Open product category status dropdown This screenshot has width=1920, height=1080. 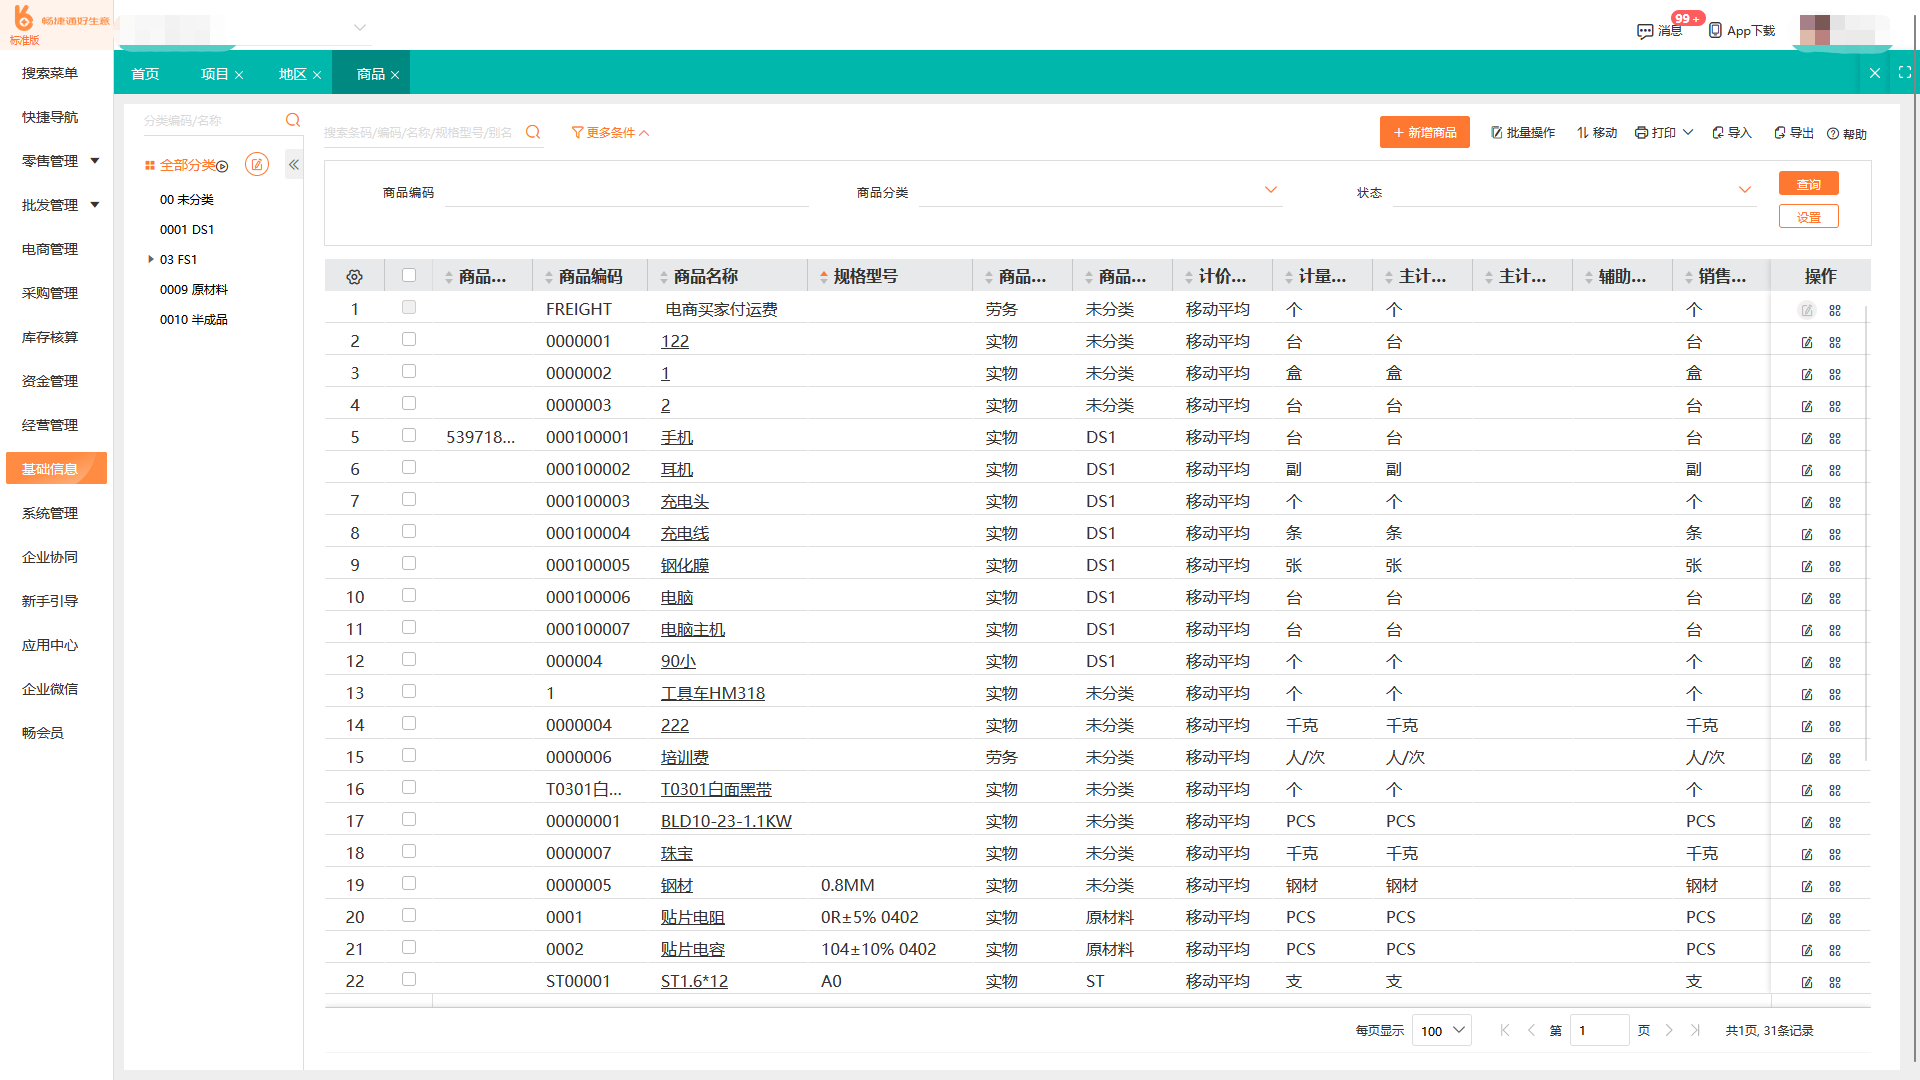pos(1747,190)
